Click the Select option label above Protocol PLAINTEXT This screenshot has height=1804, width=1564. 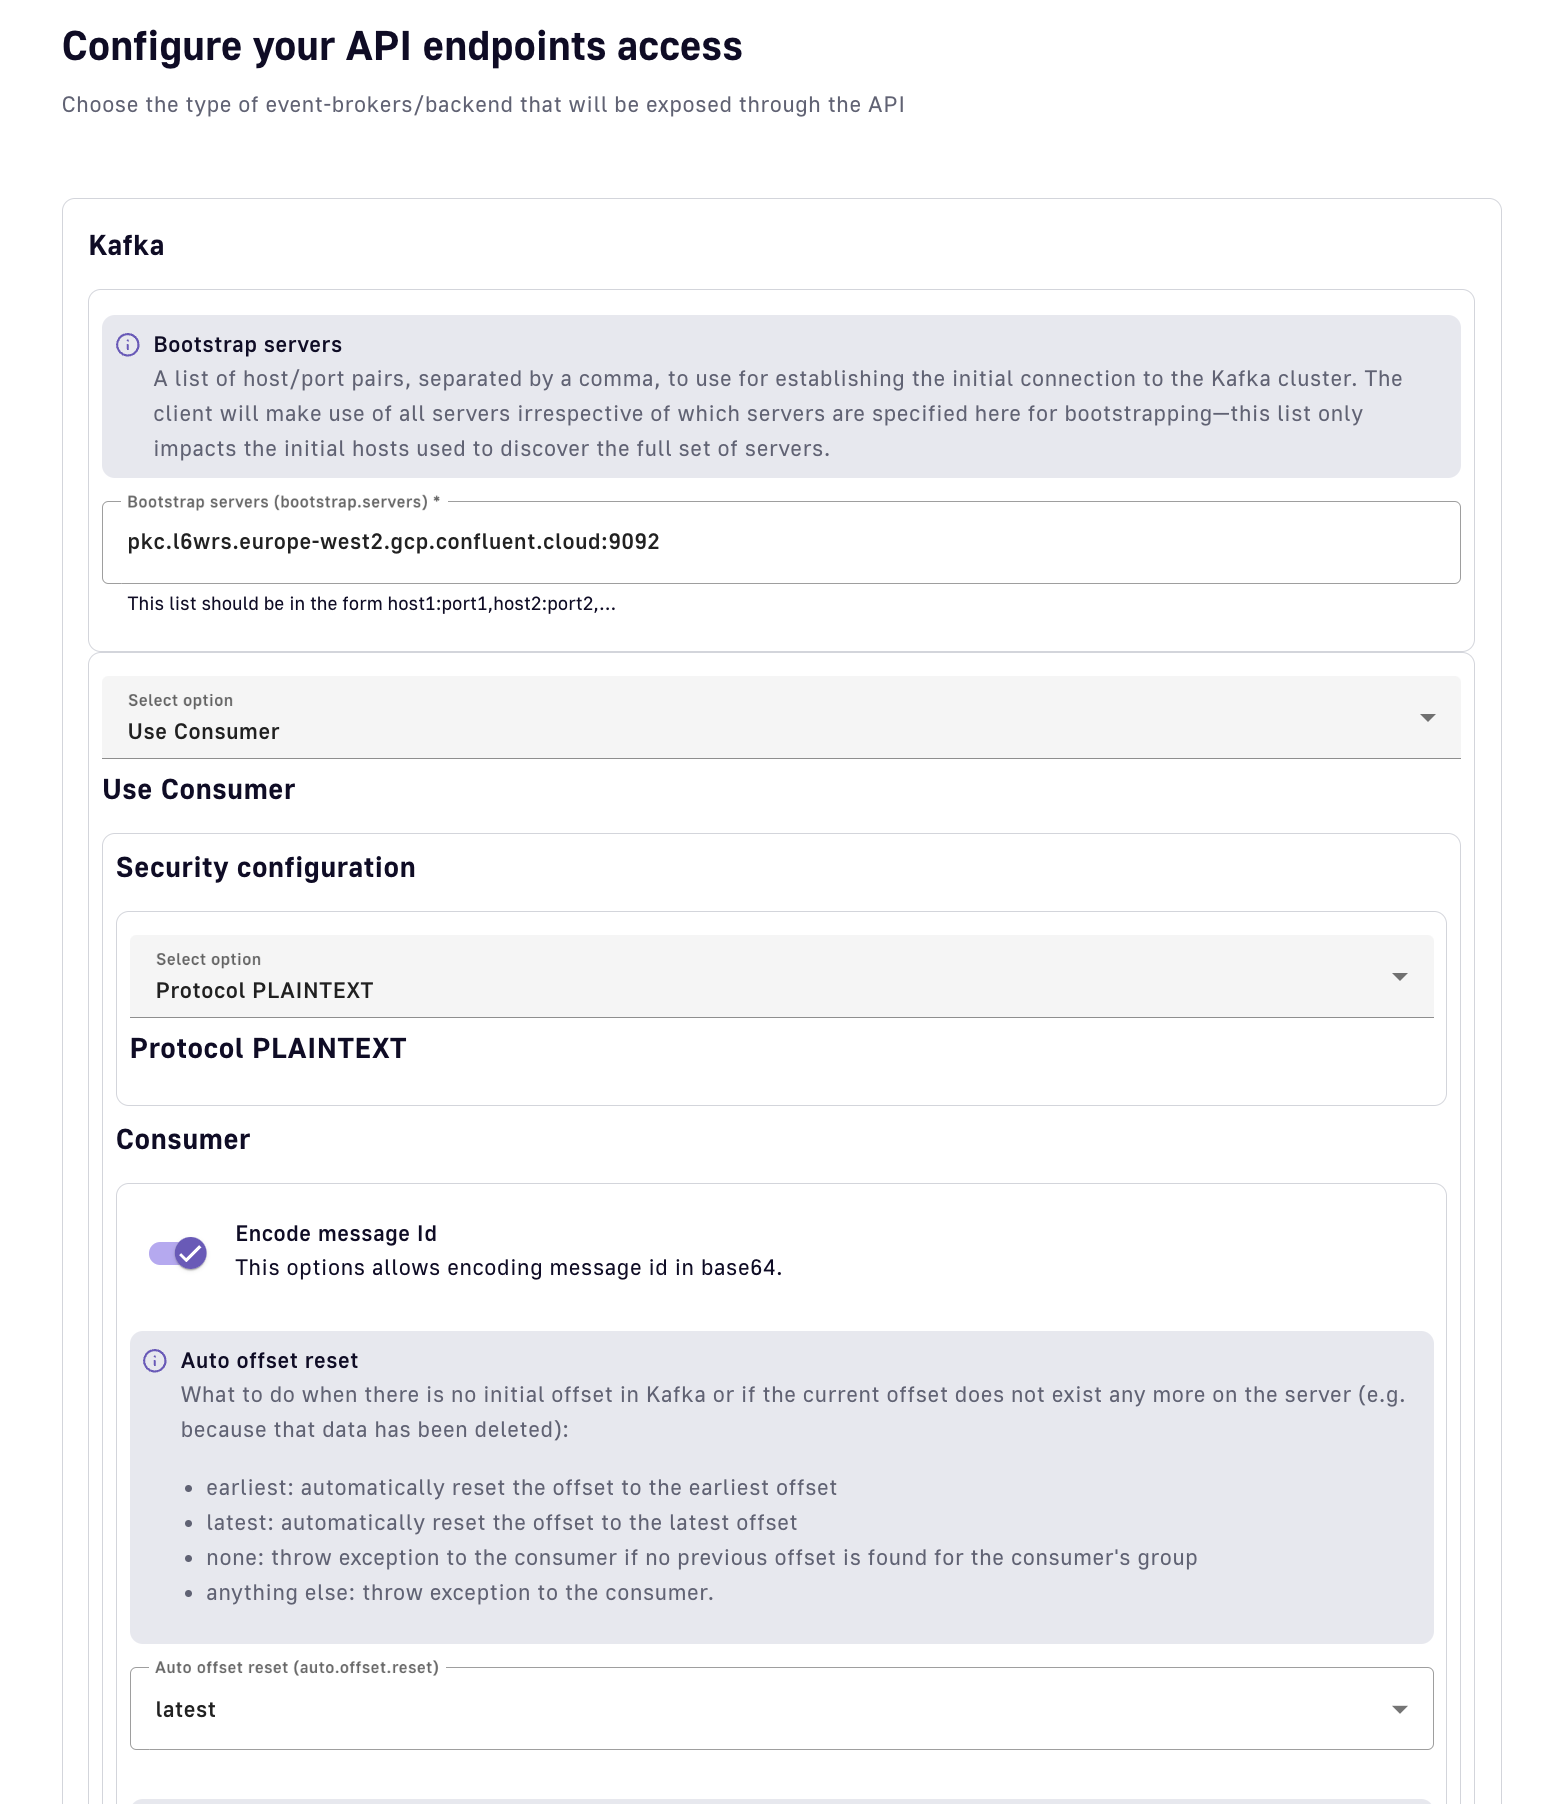pyautogui.click(x=209, y=958)
